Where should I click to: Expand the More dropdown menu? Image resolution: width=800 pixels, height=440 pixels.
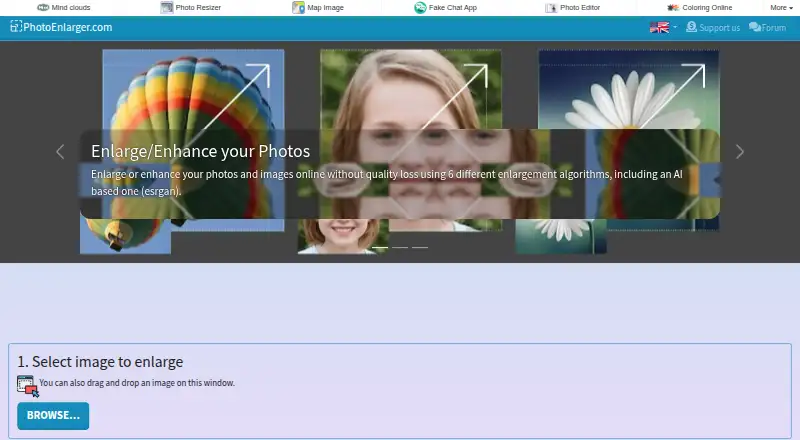click(782, 8)
